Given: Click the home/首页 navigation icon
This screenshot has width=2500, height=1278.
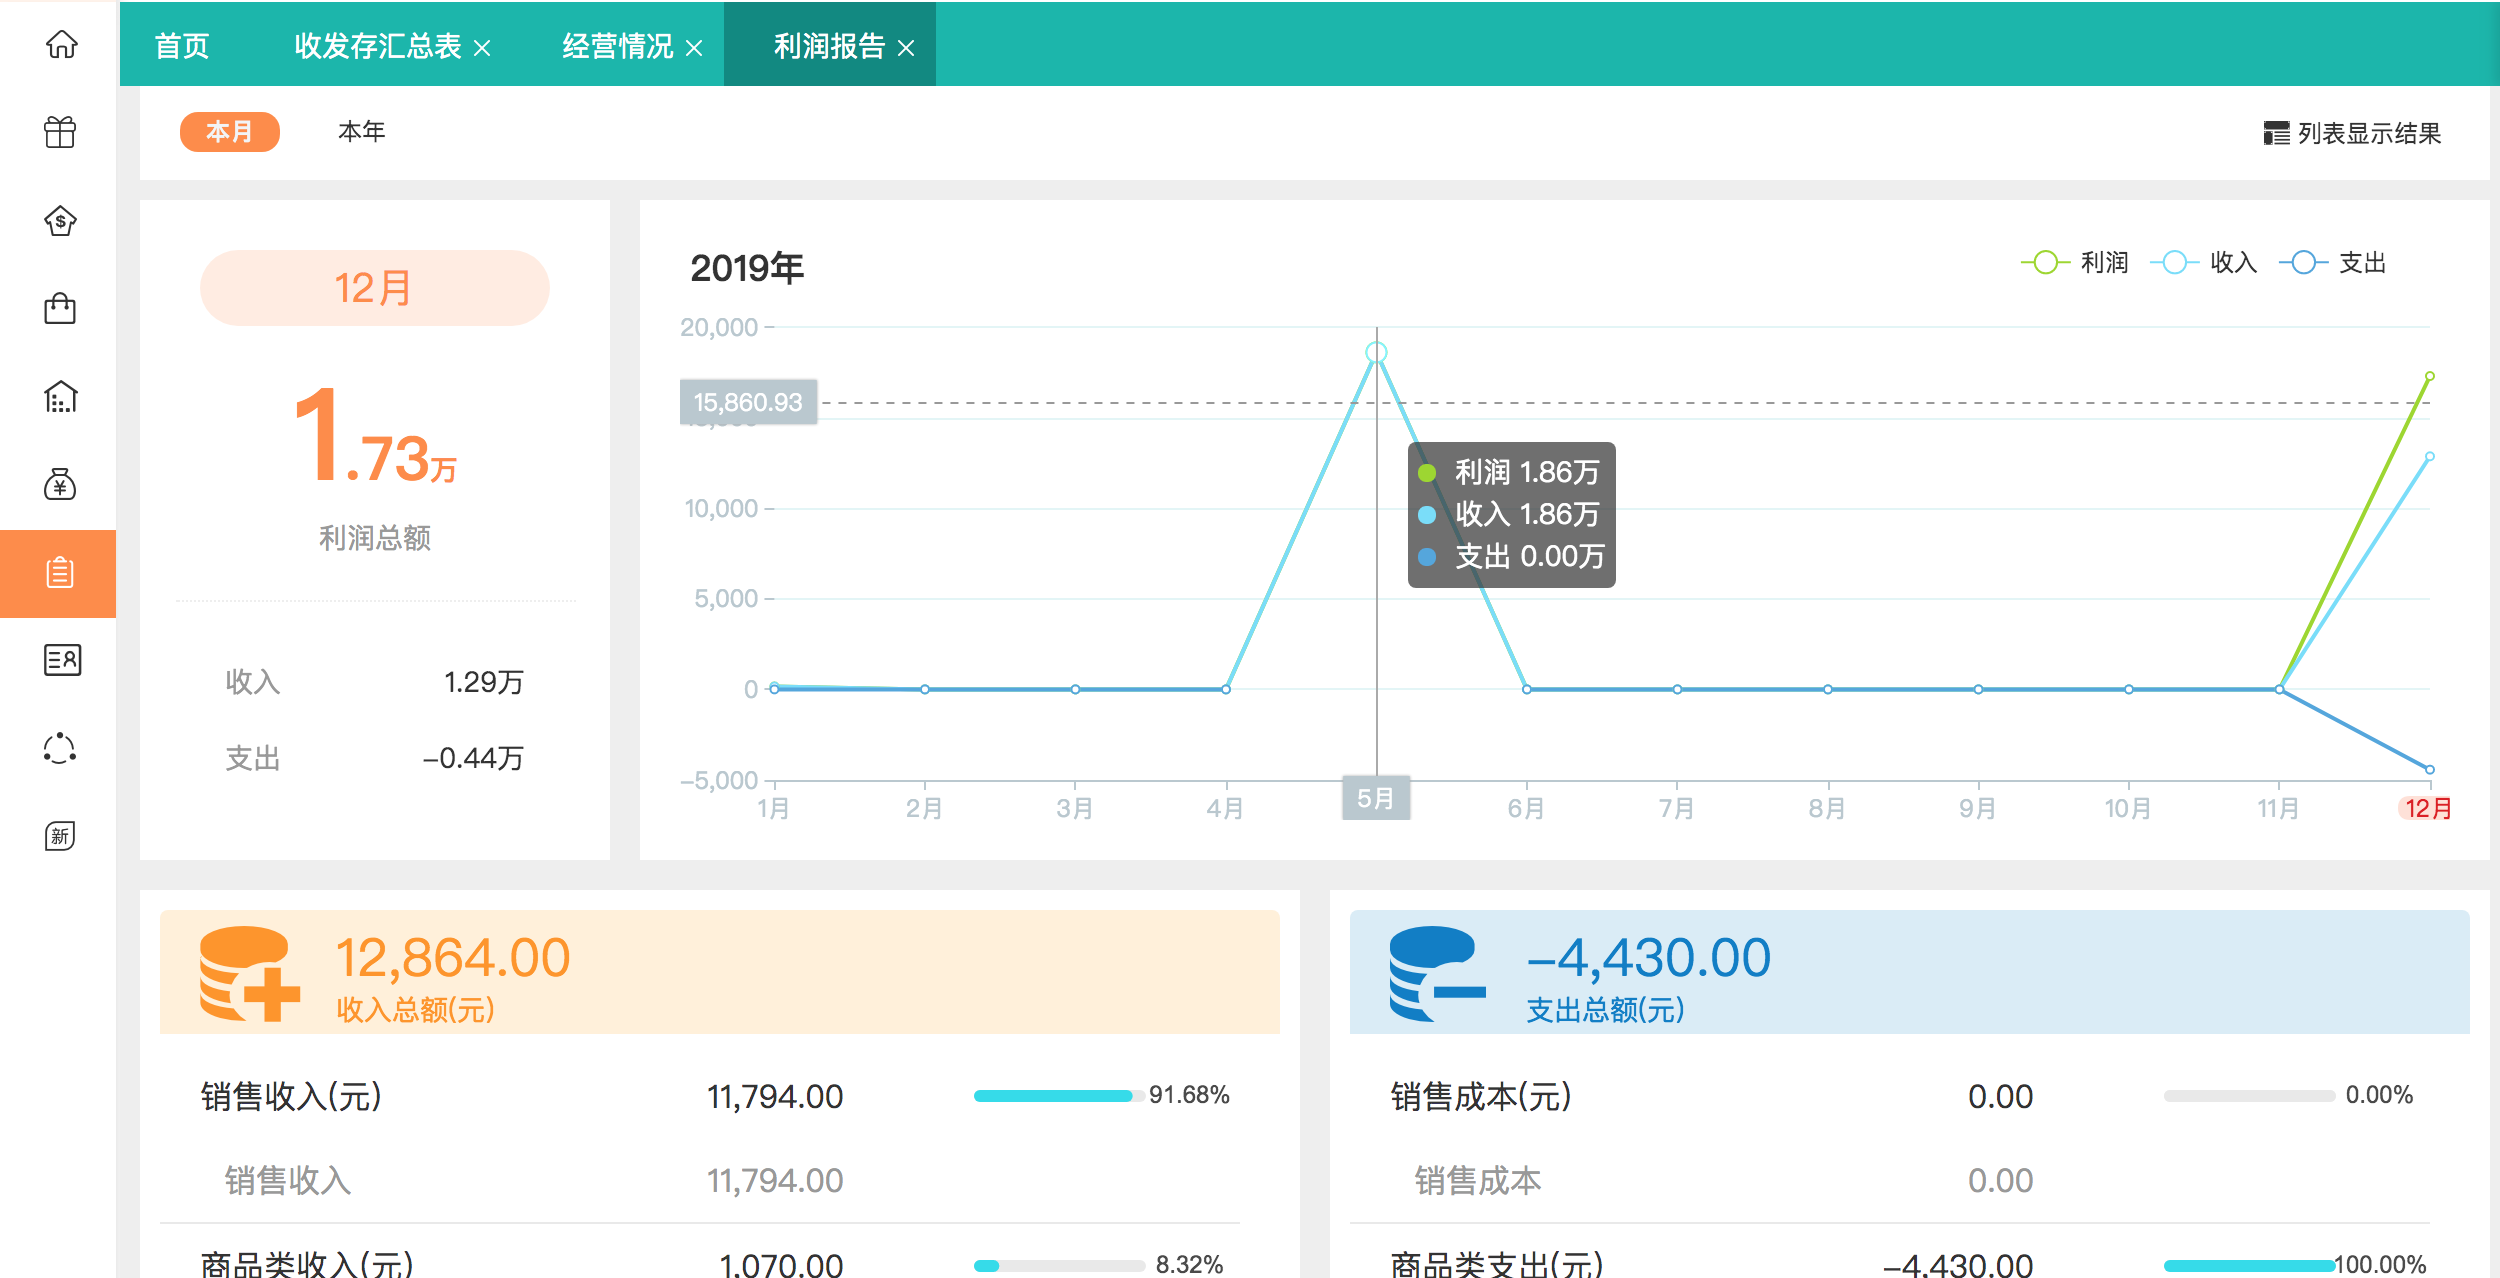Looking at the screenshot, I should tap(62, 44).
